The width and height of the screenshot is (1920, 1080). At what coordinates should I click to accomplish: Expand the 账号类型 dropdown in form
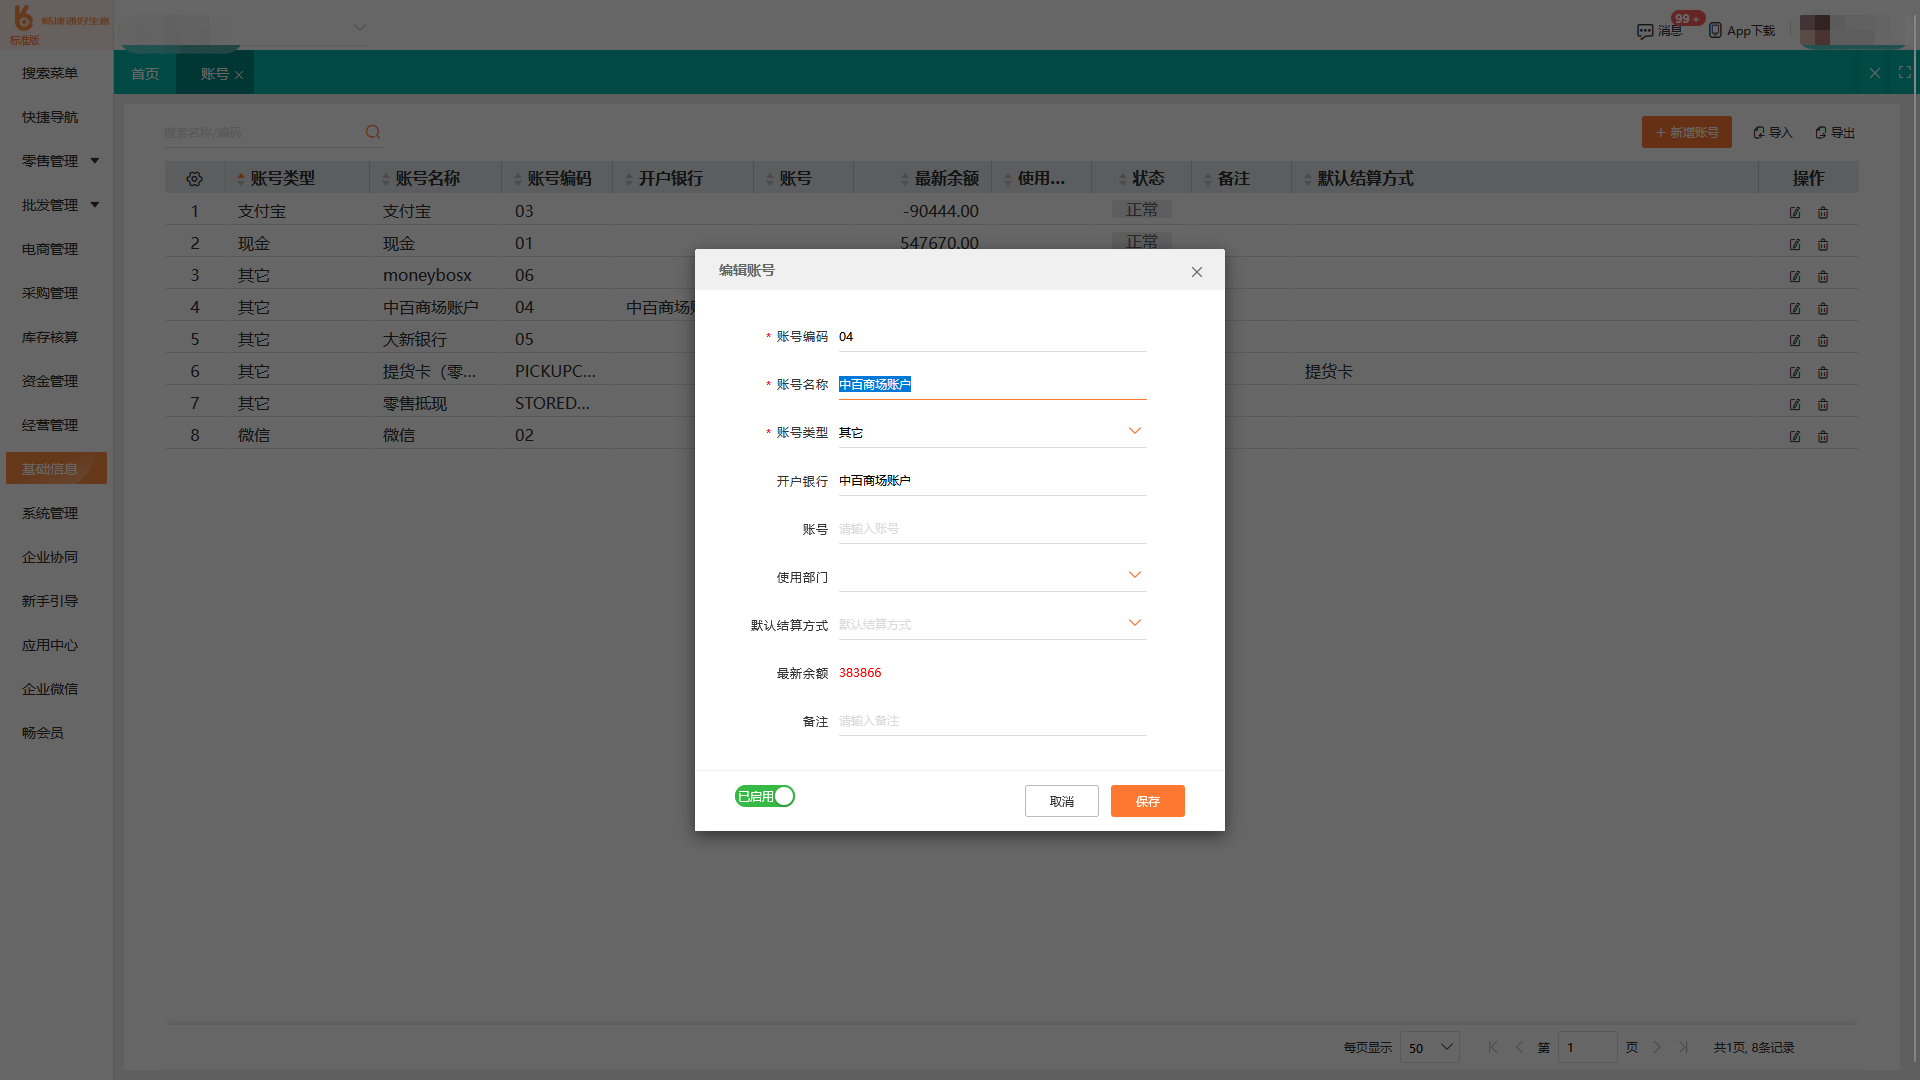pyautogui.click(x=1134, y=431)
